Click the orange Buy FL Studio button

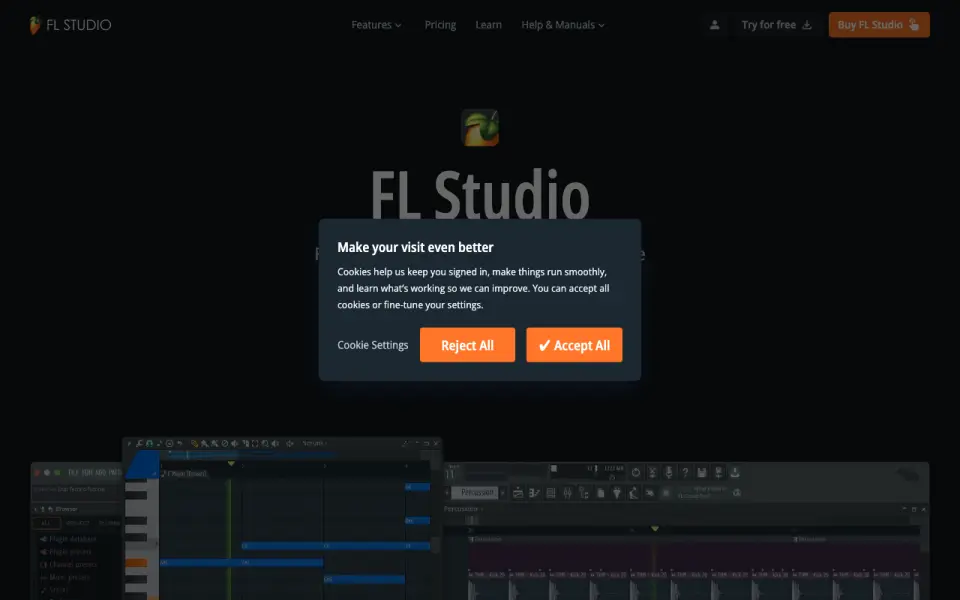[879, 25]
